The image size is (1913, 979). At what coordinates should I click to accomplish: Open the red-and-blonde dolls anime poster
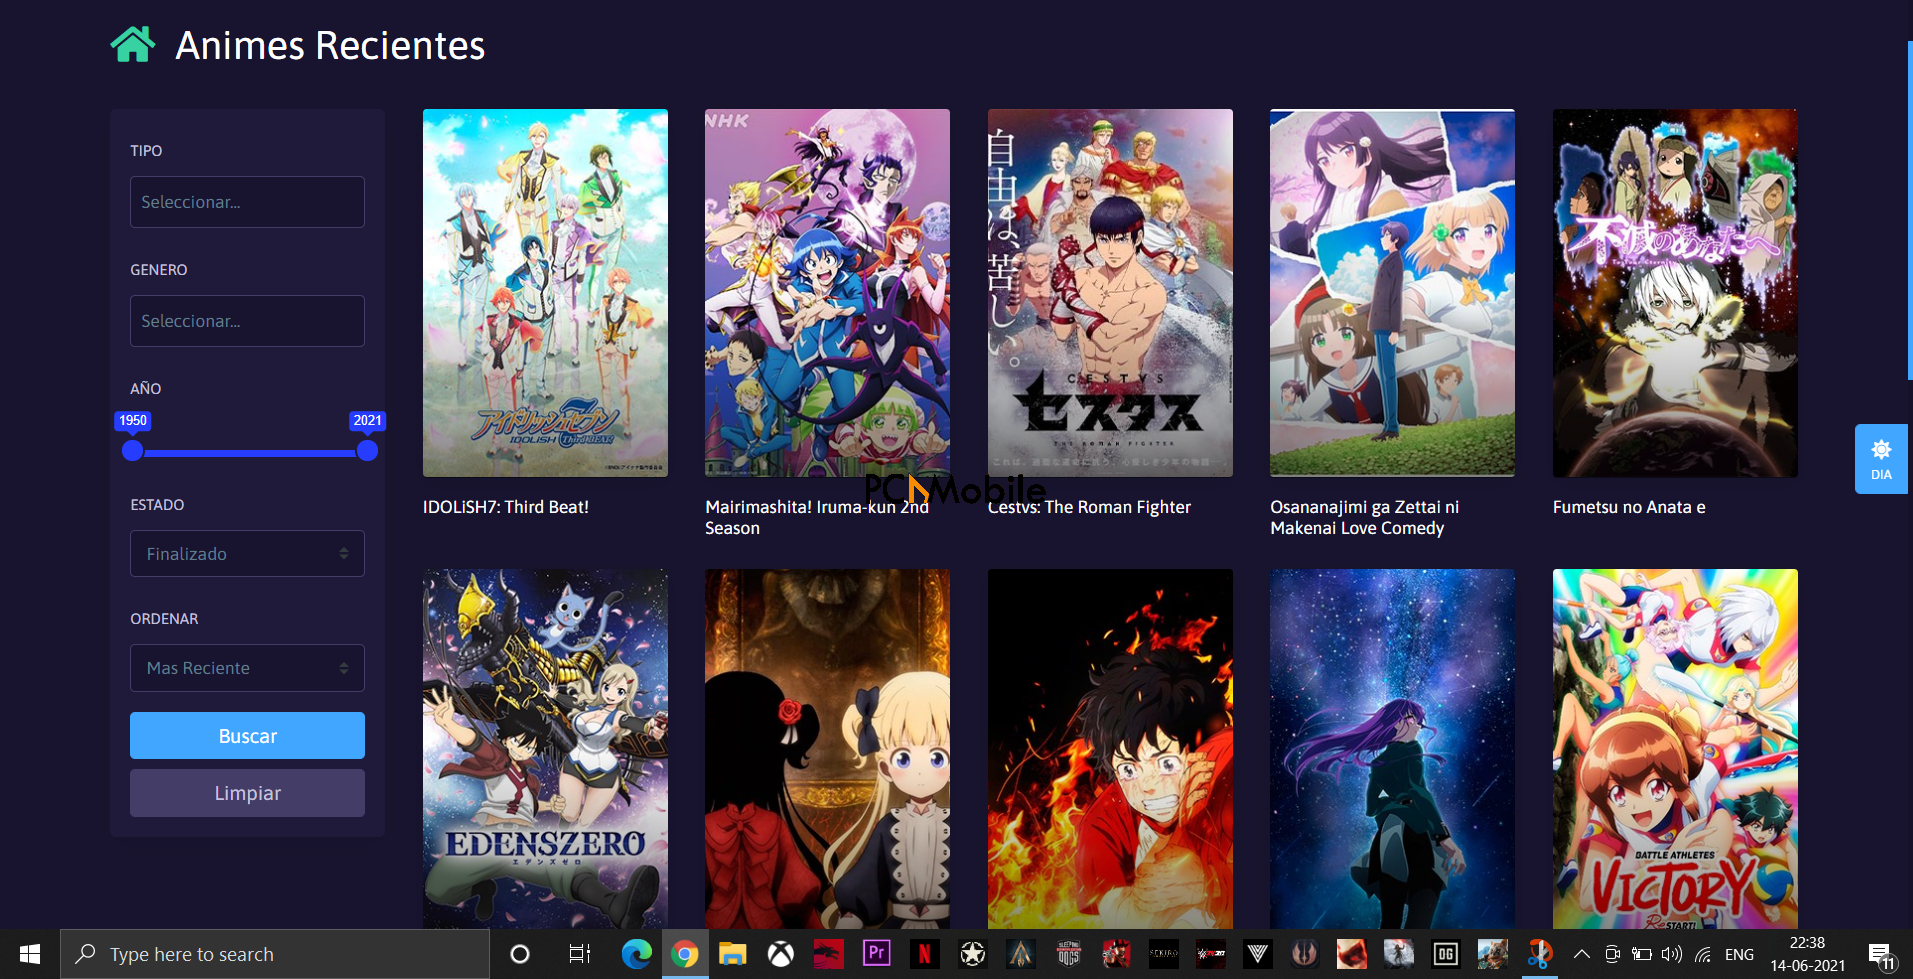(827, 749)
